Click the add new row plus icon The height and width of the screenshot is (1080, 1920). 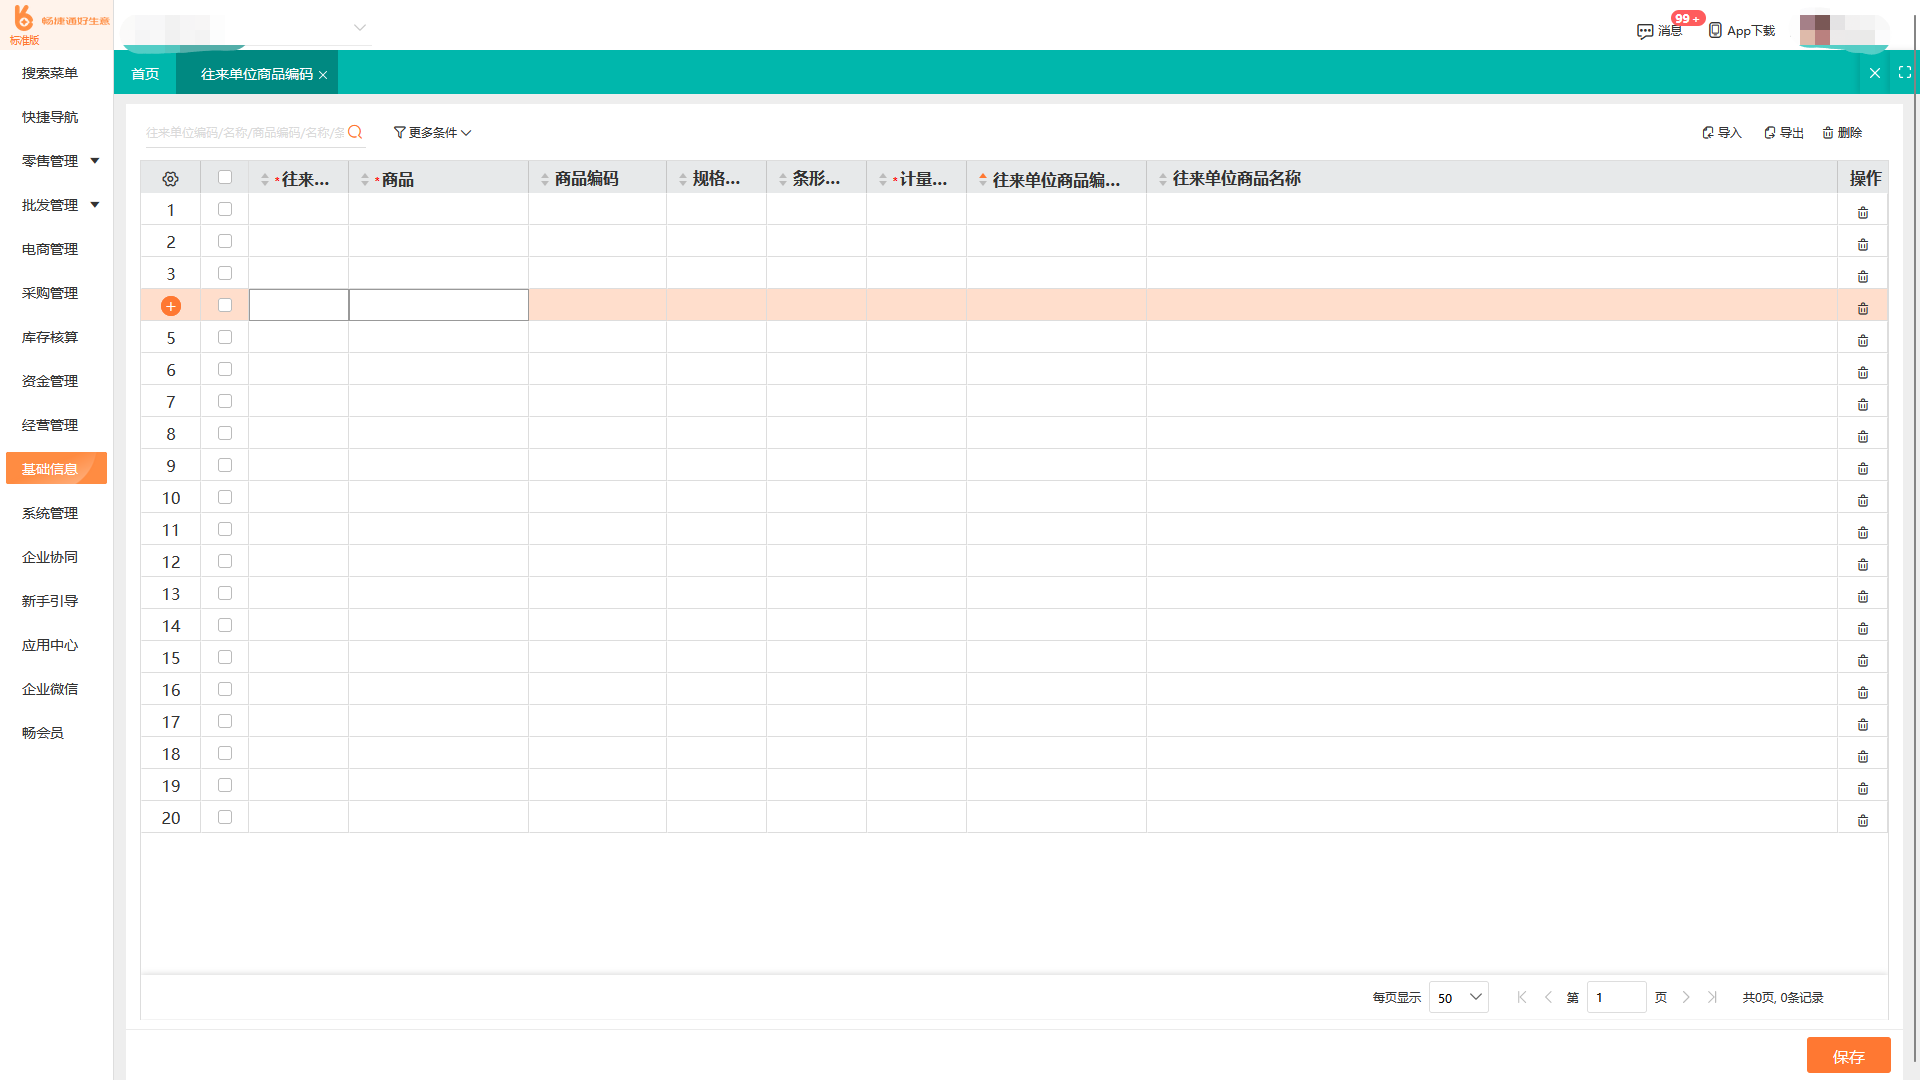[x=171, y=306]
